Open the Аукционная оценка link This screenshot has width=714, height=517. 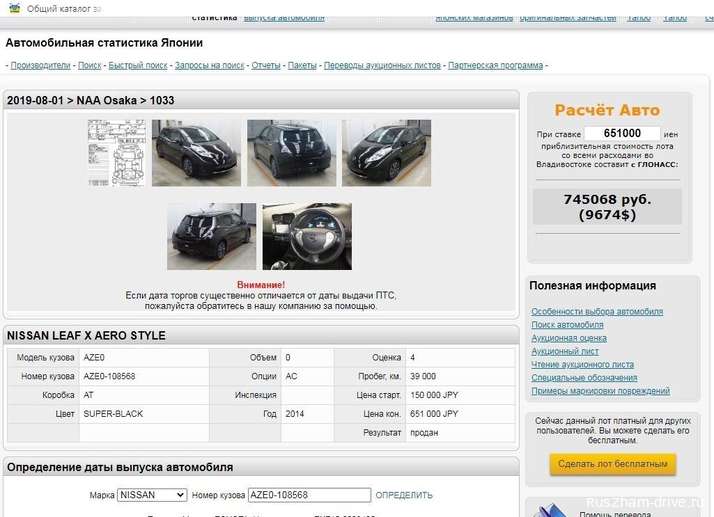(568, 338)
